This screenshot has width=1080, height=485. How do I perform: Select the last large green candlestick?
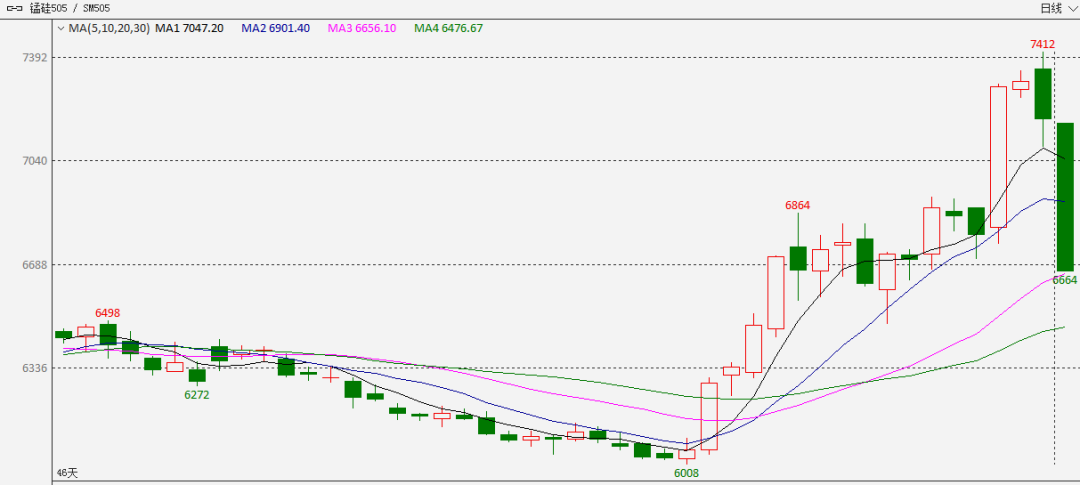coord(1065,196)
